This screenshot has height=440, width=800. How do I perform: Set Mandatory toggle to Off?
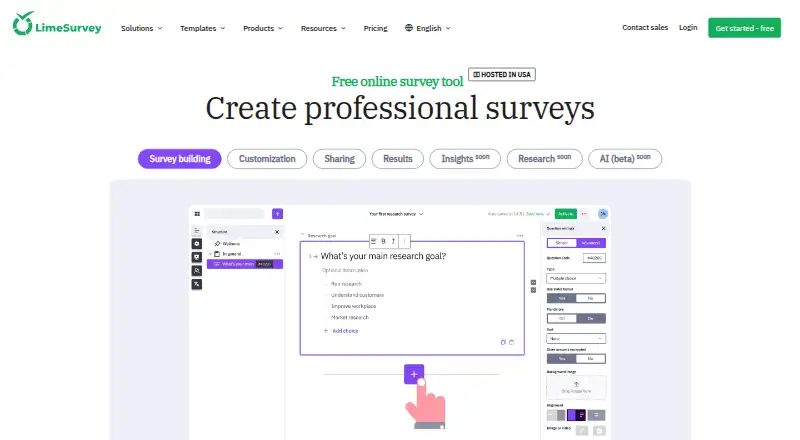click(562, 319)
